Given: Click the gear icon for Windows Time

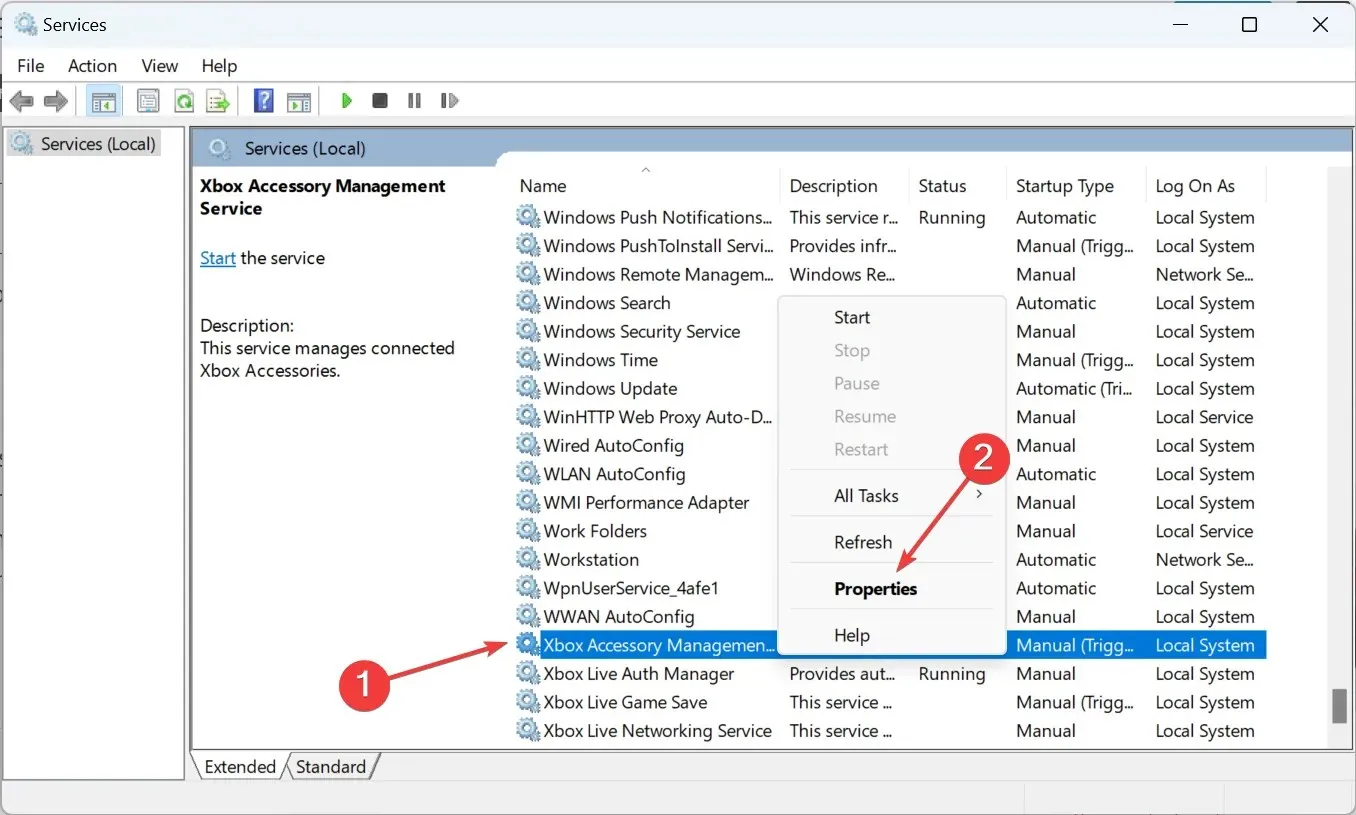Looking at the screenshot, I should coord(527,360).
